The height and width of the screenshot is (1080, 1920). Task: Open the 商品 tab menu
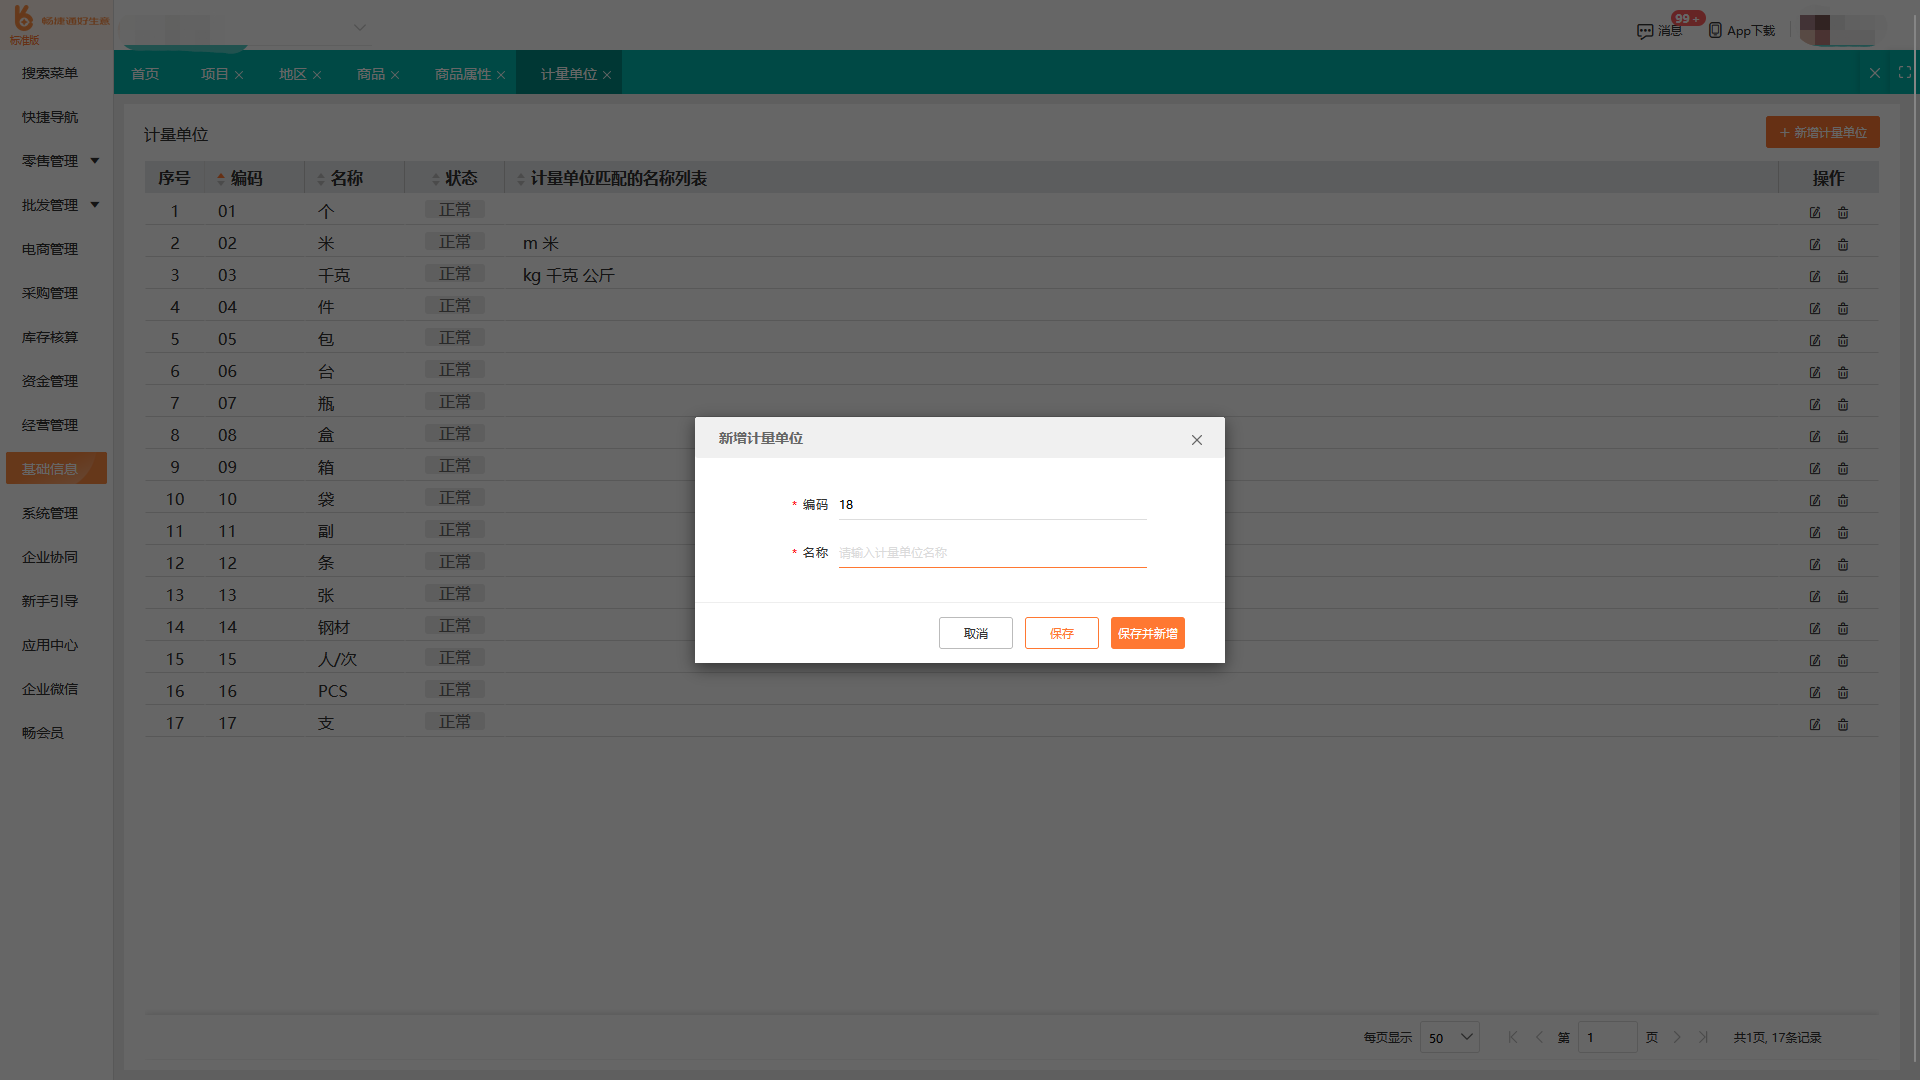tap(371, 73)
